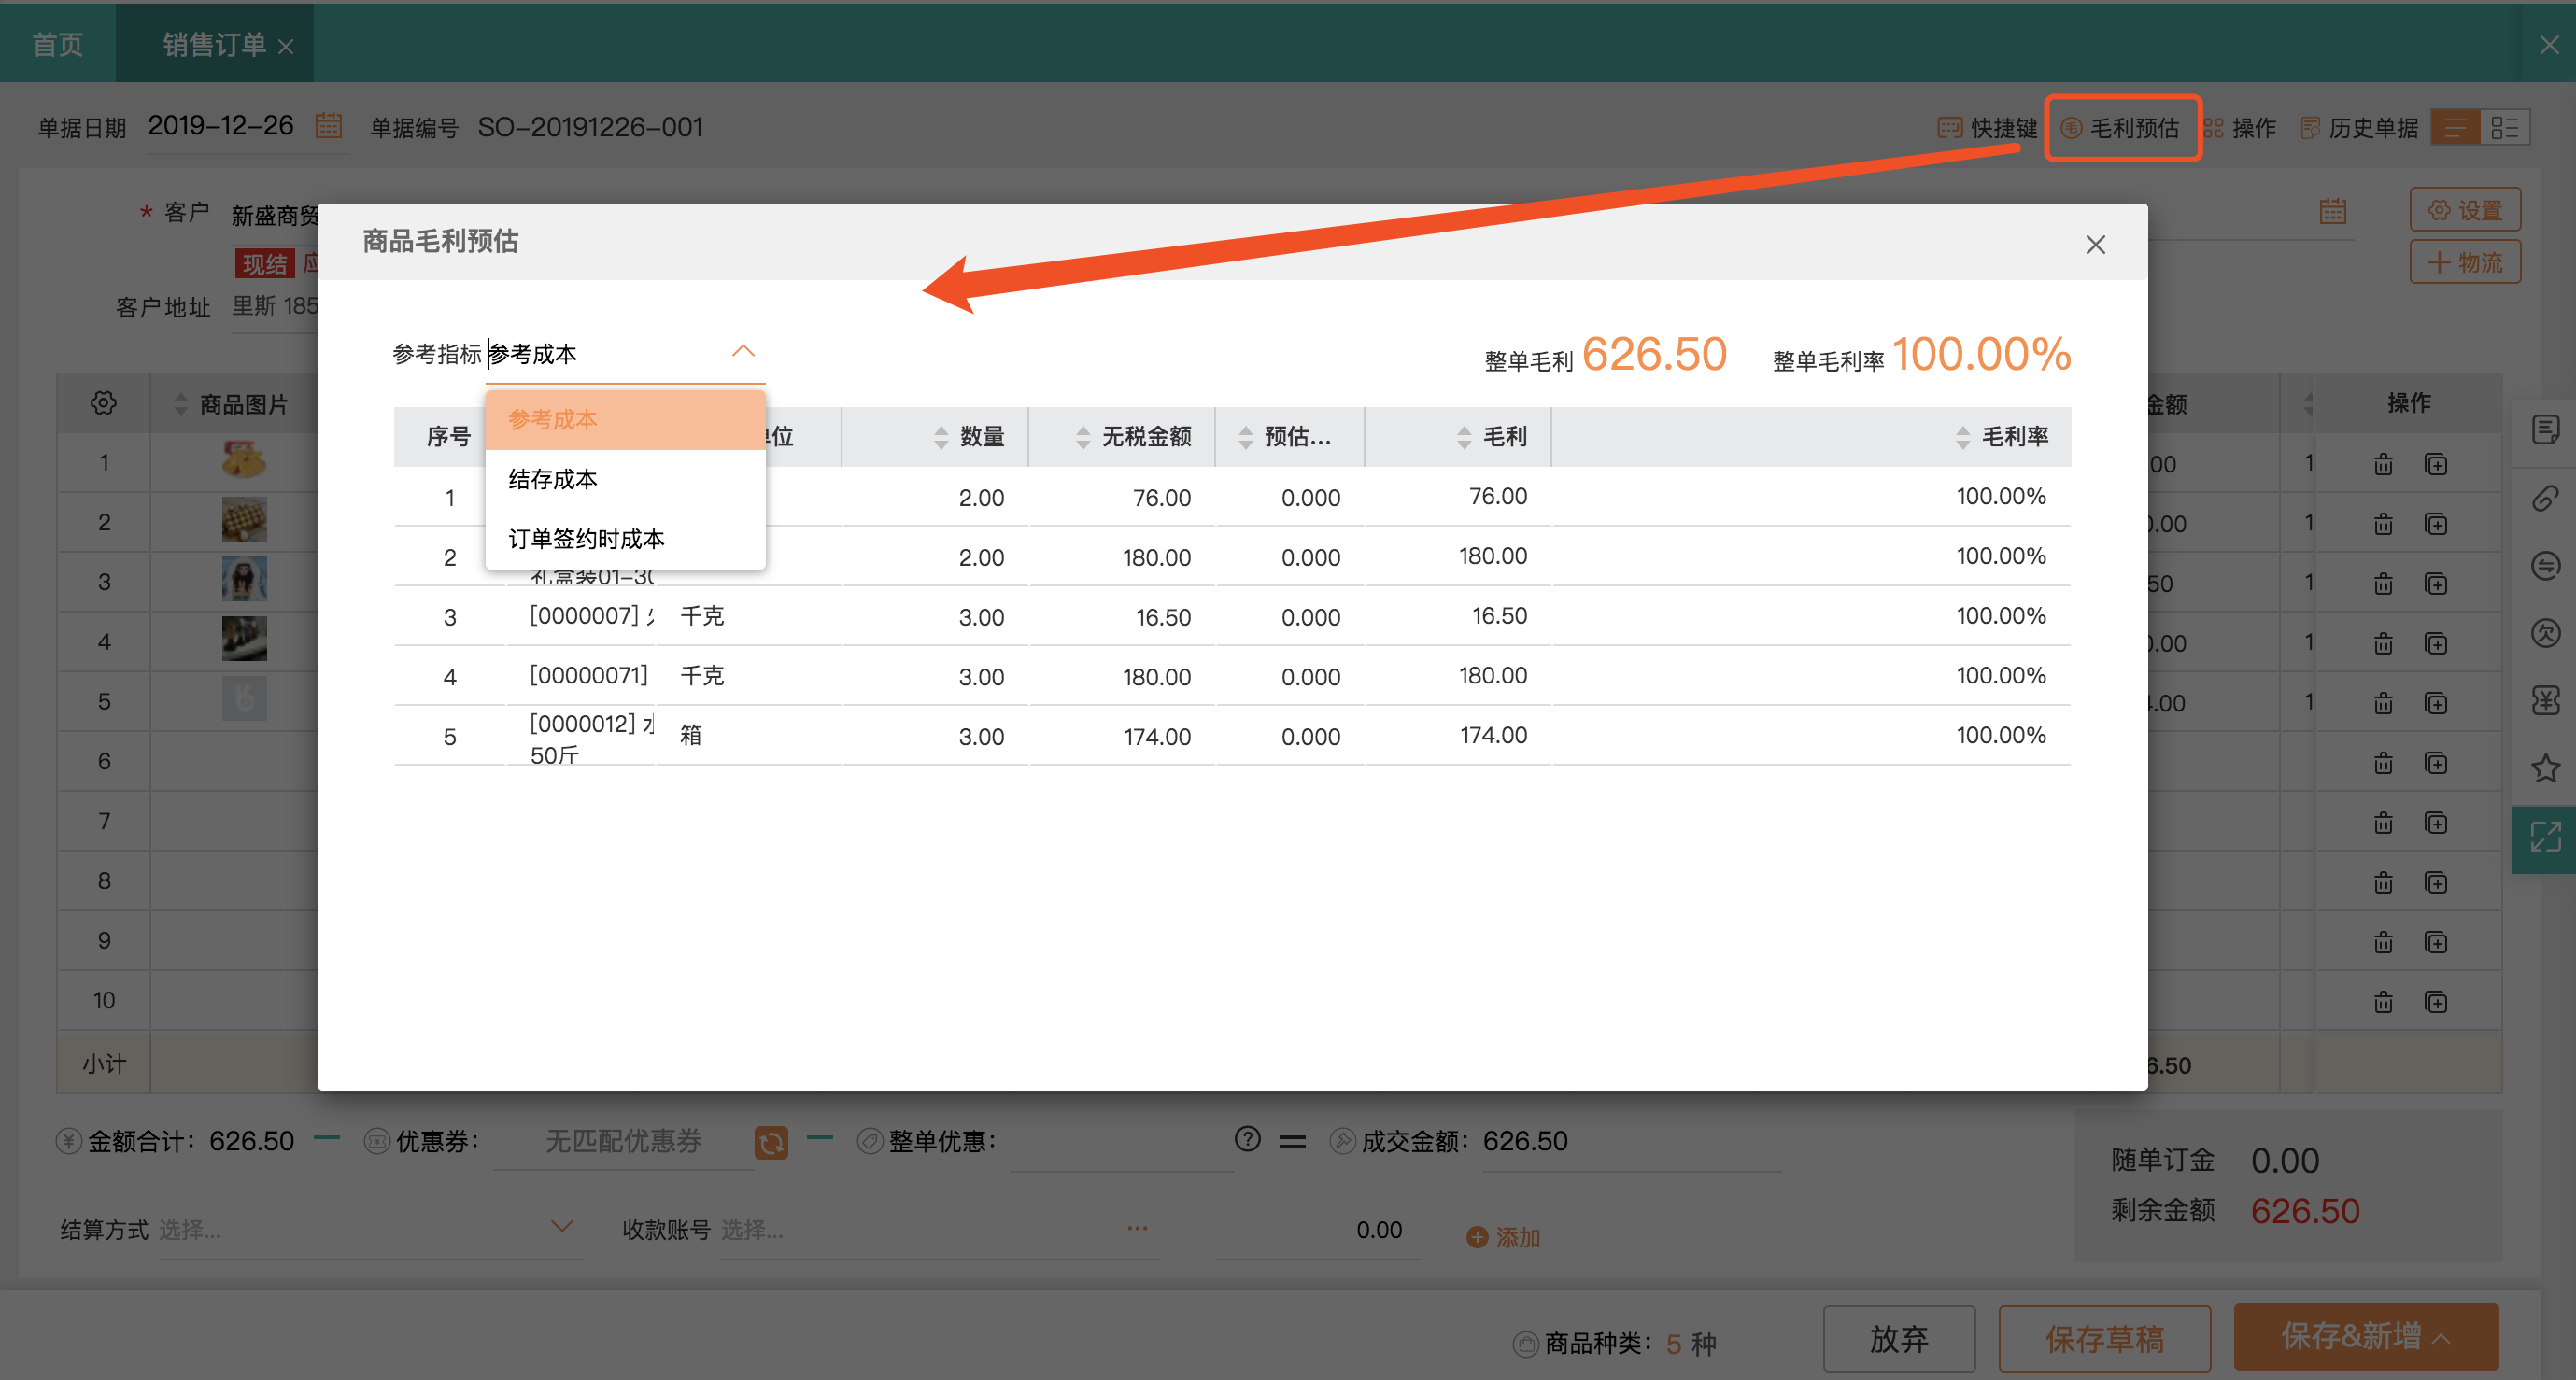The height and width of the screenshot is (1380, 2576).
Task: Click product thumbnail image in row 1
Action: point(246,463)
